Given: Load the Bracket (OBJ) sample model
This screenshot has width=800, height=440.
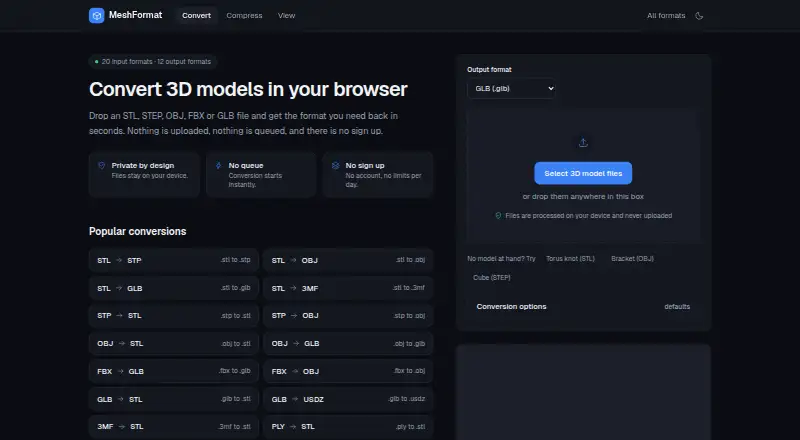Looking at the screenshot, I should coord(632,259).
